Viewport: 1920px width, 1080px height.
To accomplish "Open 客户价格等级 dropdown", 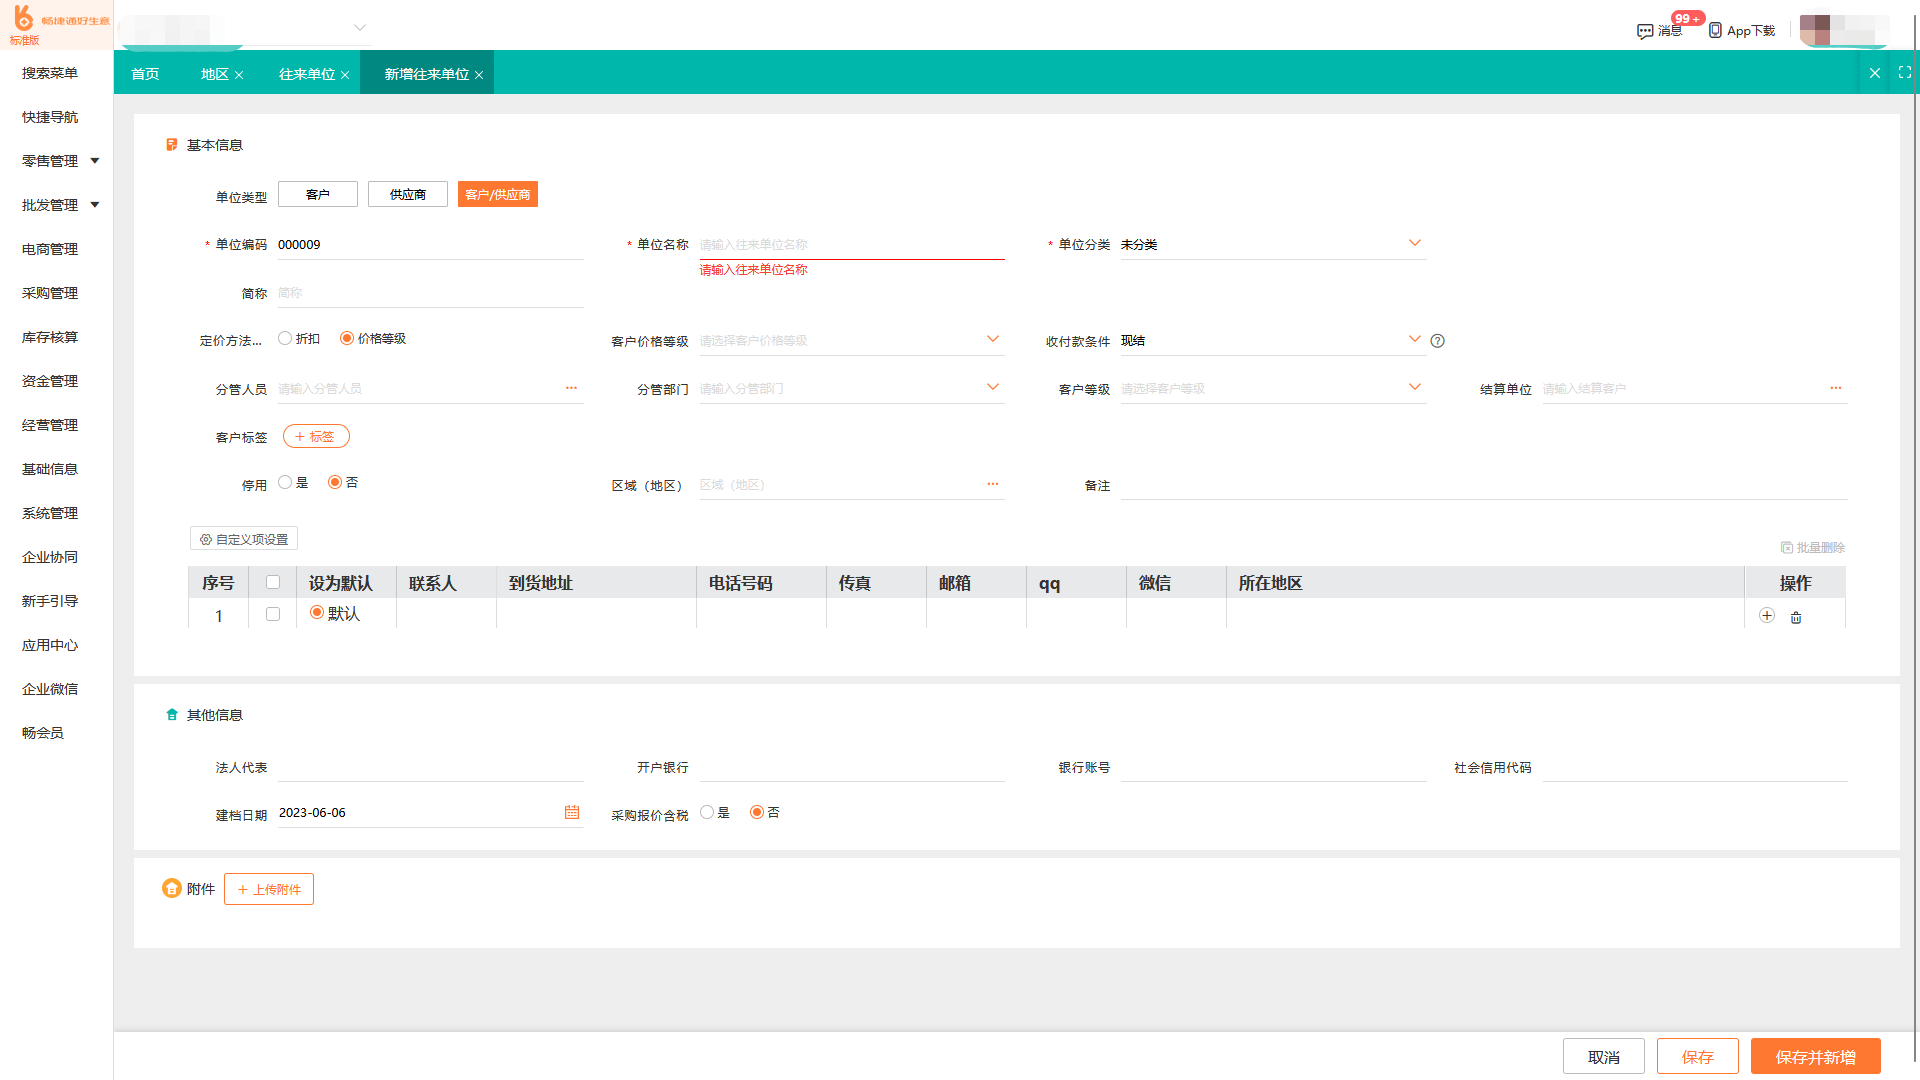I will (993, 340).
